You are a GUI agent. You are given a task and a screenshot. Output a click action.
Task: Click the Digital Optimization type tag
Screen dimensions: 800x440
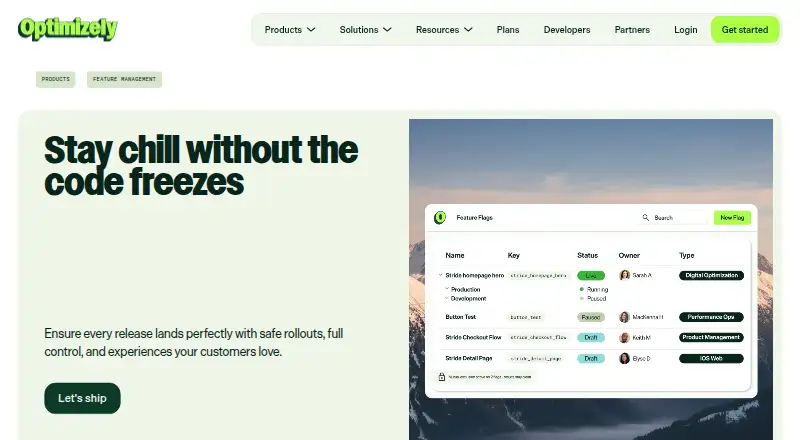pyautogui.click(x=711, y=275)
